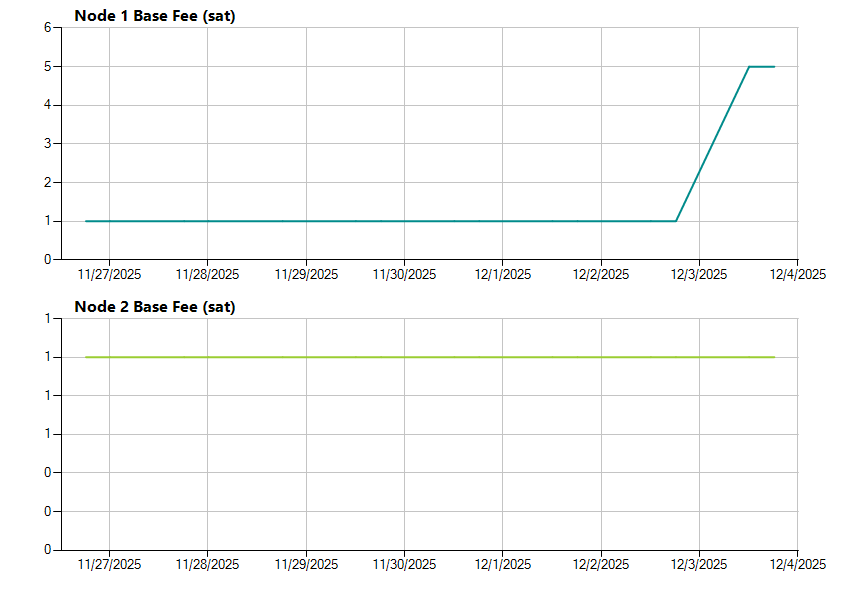Select y-axis value 3 on Node 1 chart
The width and height of the screenshot is (860, 600).
click(46, 144)
